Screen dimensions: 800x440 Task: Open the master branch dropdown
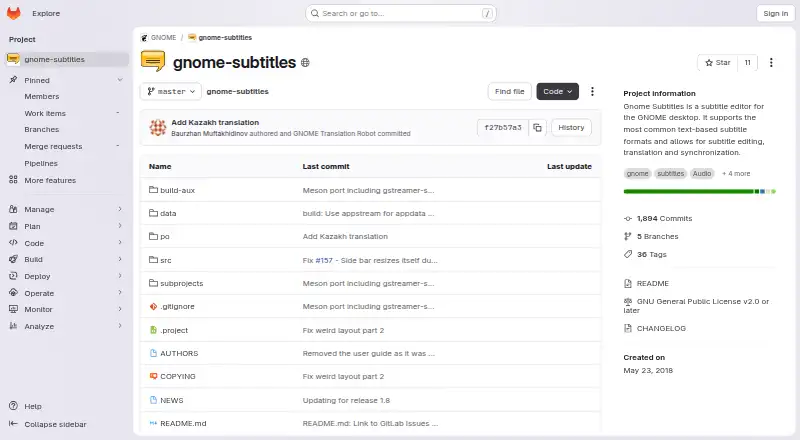coord(171,91)
